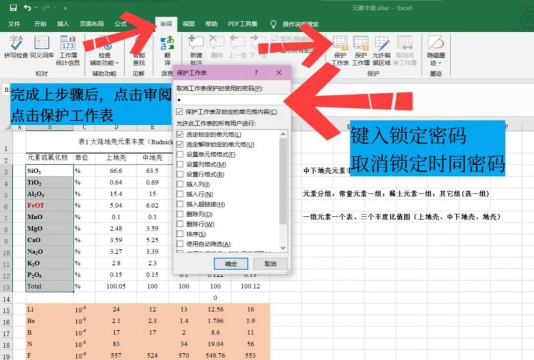Enable 设置单元格格式(F) permission
The width and height of the screenshot is (534, 360).
[180, 154]
